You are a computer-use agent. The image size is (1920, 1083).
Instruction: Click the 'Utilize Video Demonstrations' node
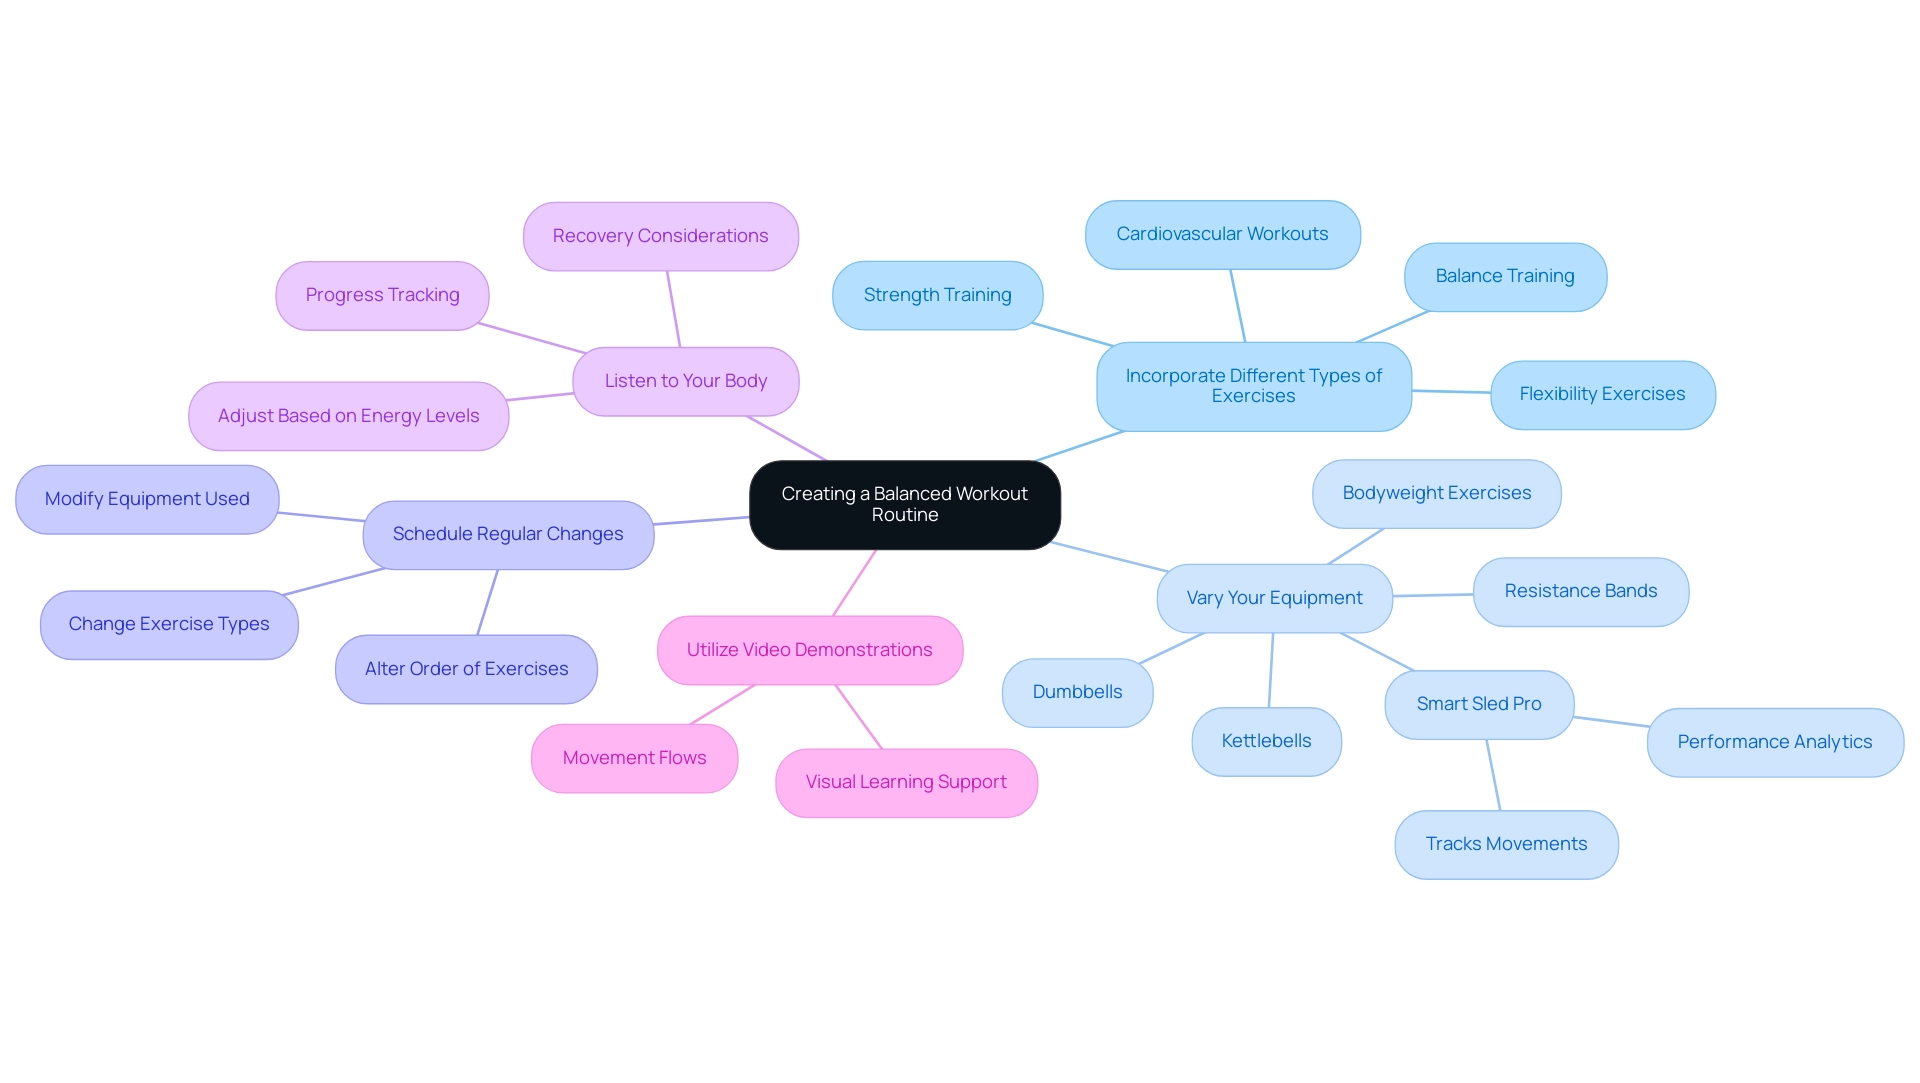click(x=810, y=648)
